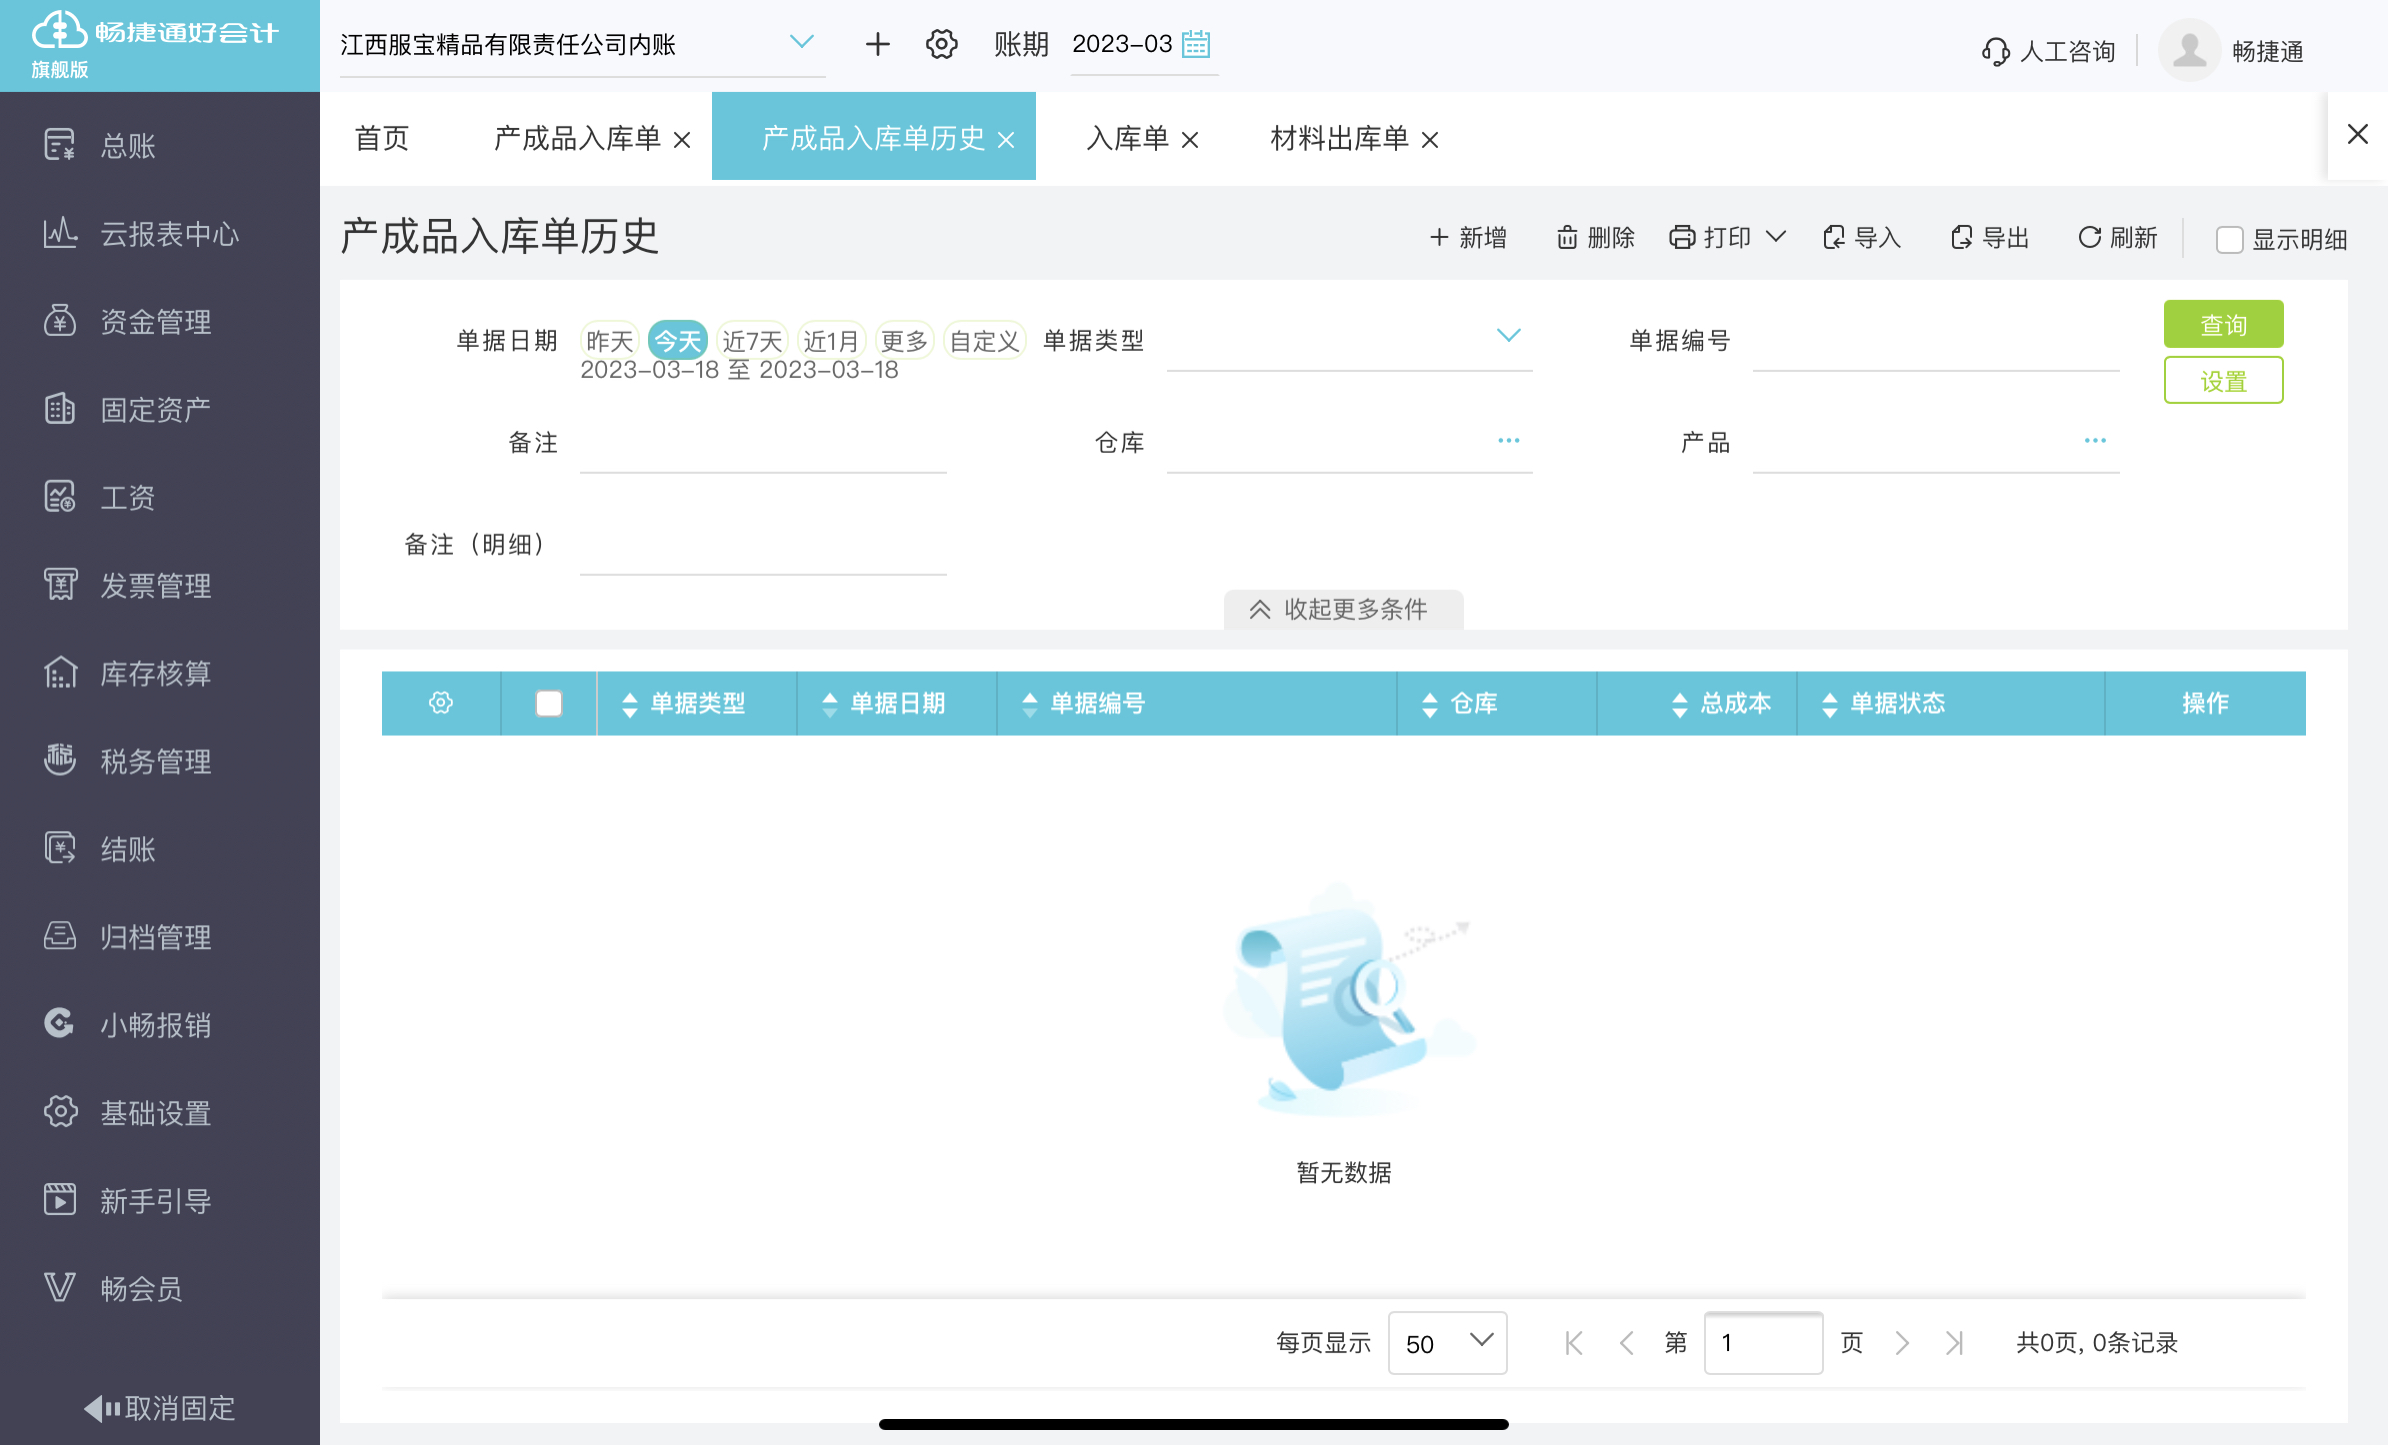Click the 云报表中心 sidebar icon
The height and width of the screenshot is (1445, 2388).
tap(61, 234)
